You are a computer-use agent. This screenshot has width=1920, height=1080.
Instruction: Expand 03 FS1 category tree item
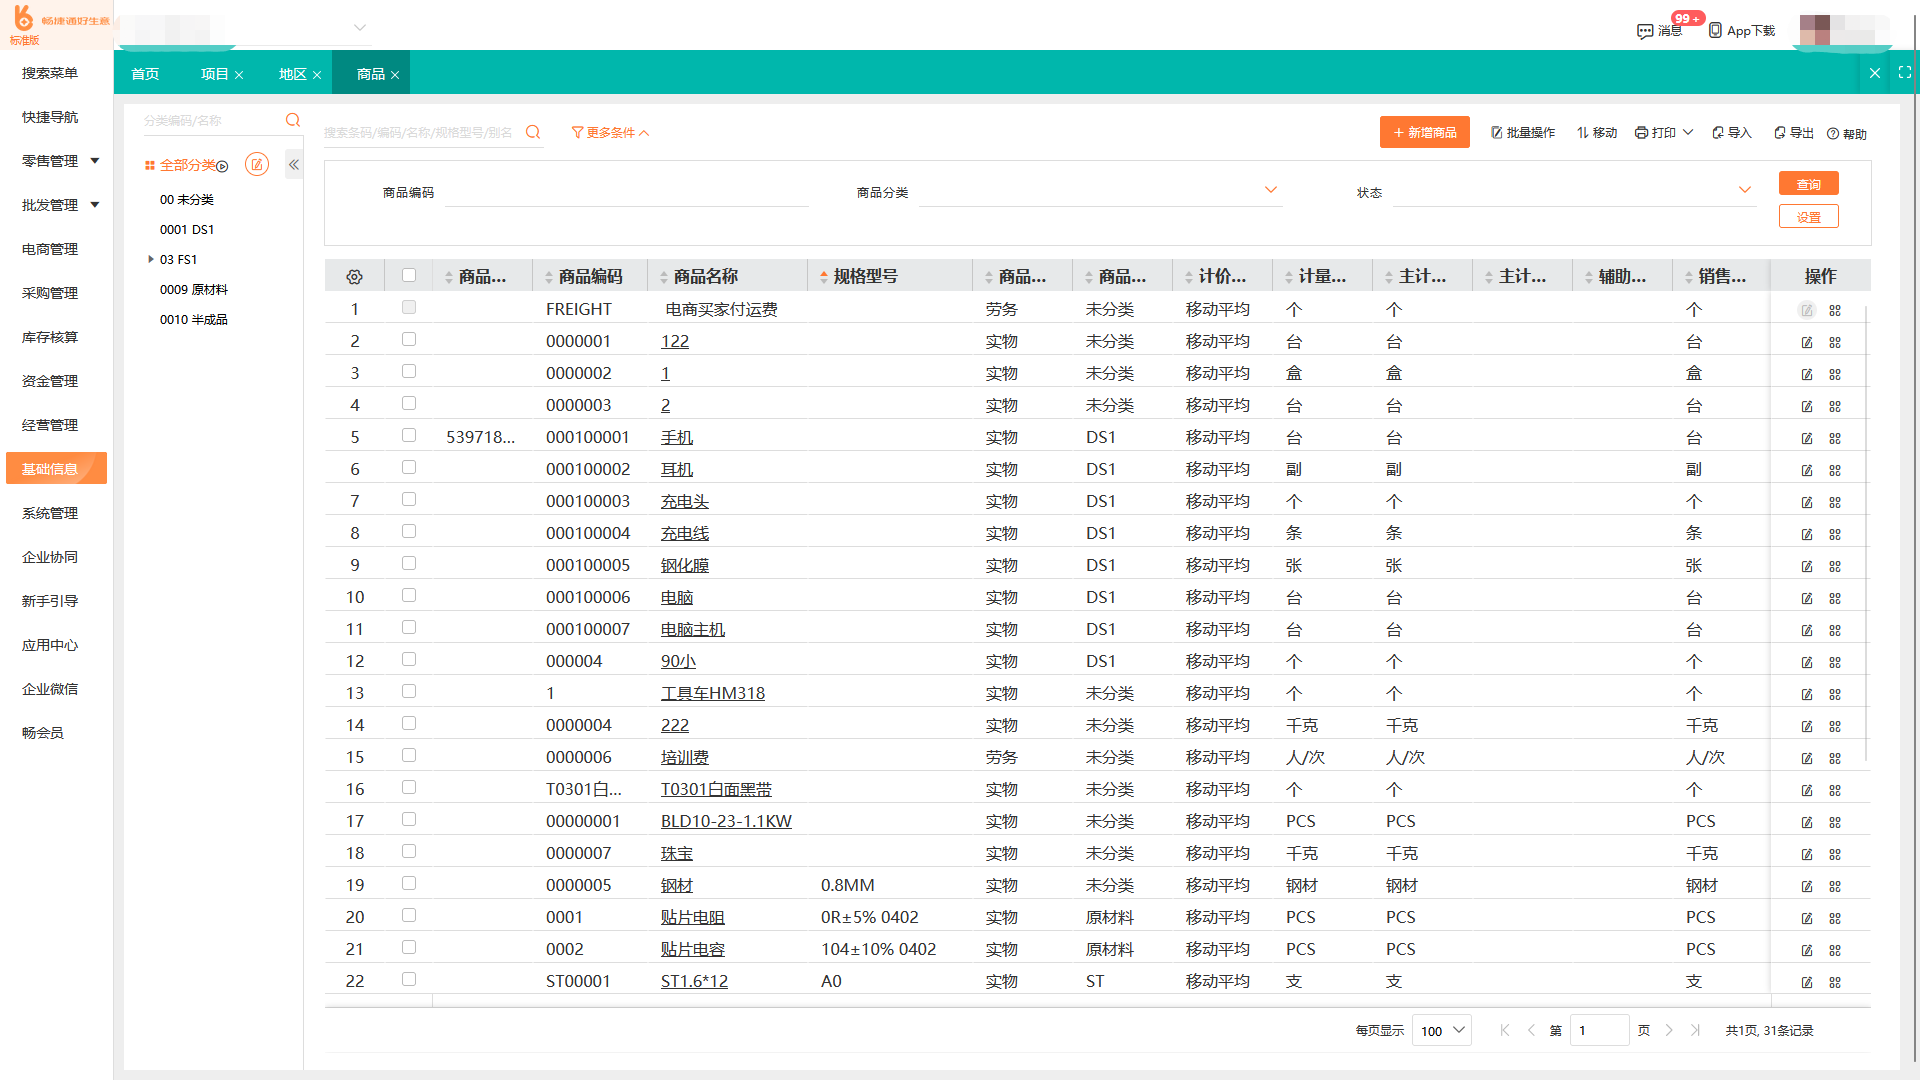pyautogui.click(x=150, y=258)
